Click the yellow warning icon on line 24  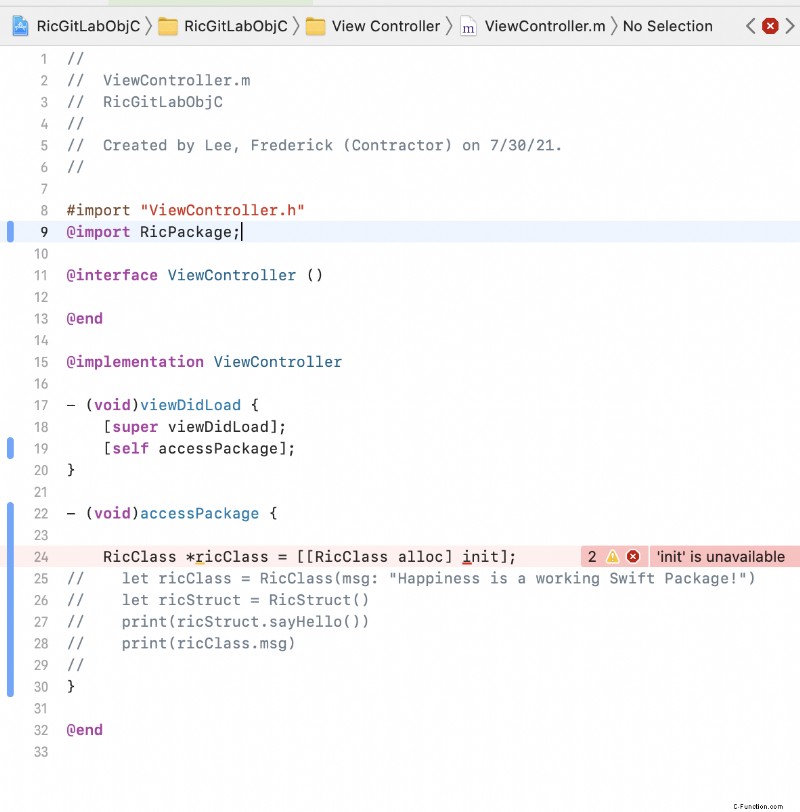(613, 556)
